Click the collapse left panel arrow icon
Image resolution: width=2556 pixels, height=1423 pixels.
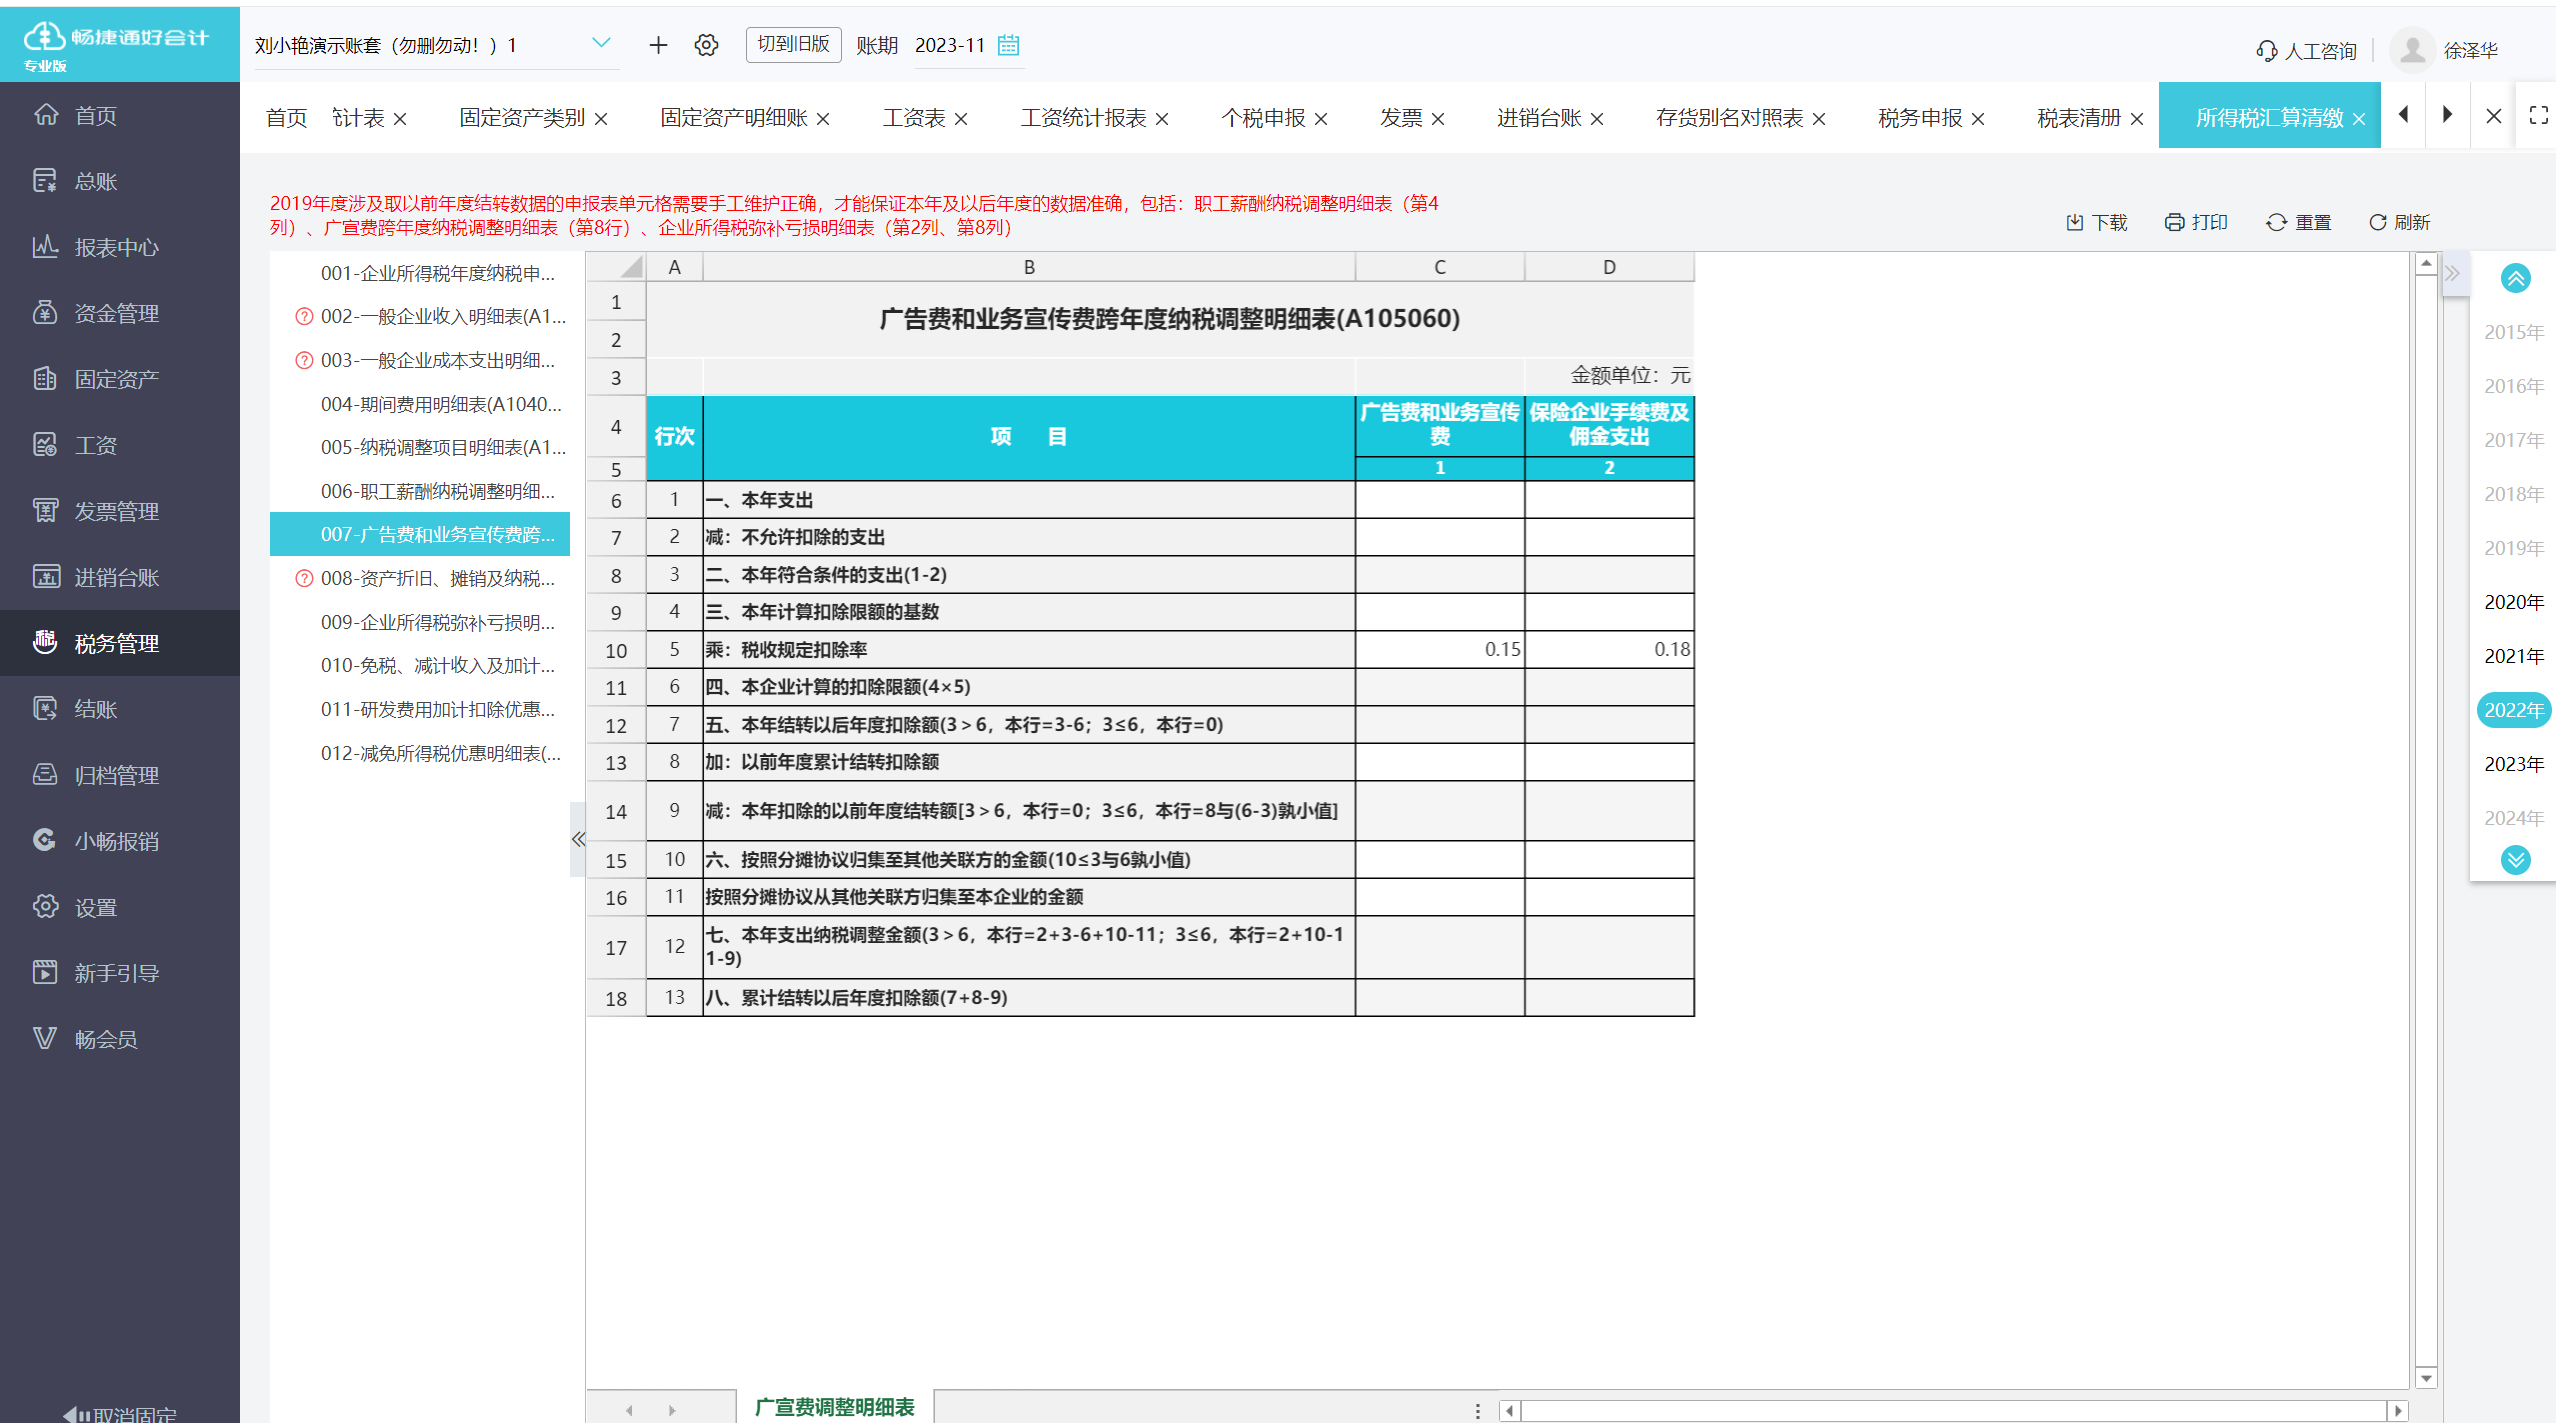[578, 839]
